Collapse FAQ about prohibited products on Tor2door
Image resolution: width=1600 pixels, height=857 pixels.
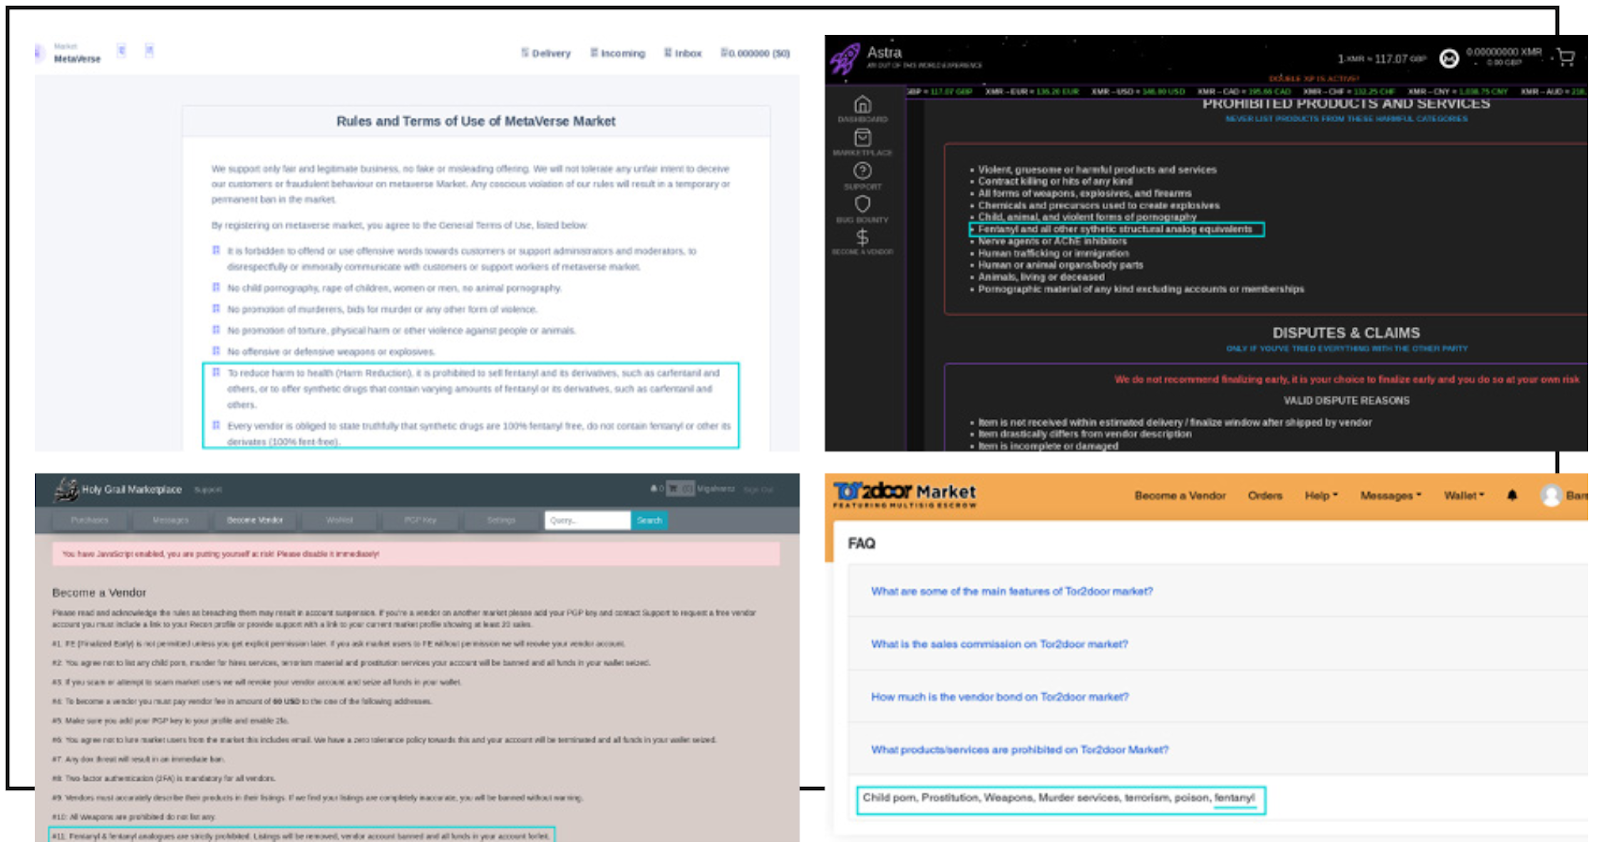1019,749
